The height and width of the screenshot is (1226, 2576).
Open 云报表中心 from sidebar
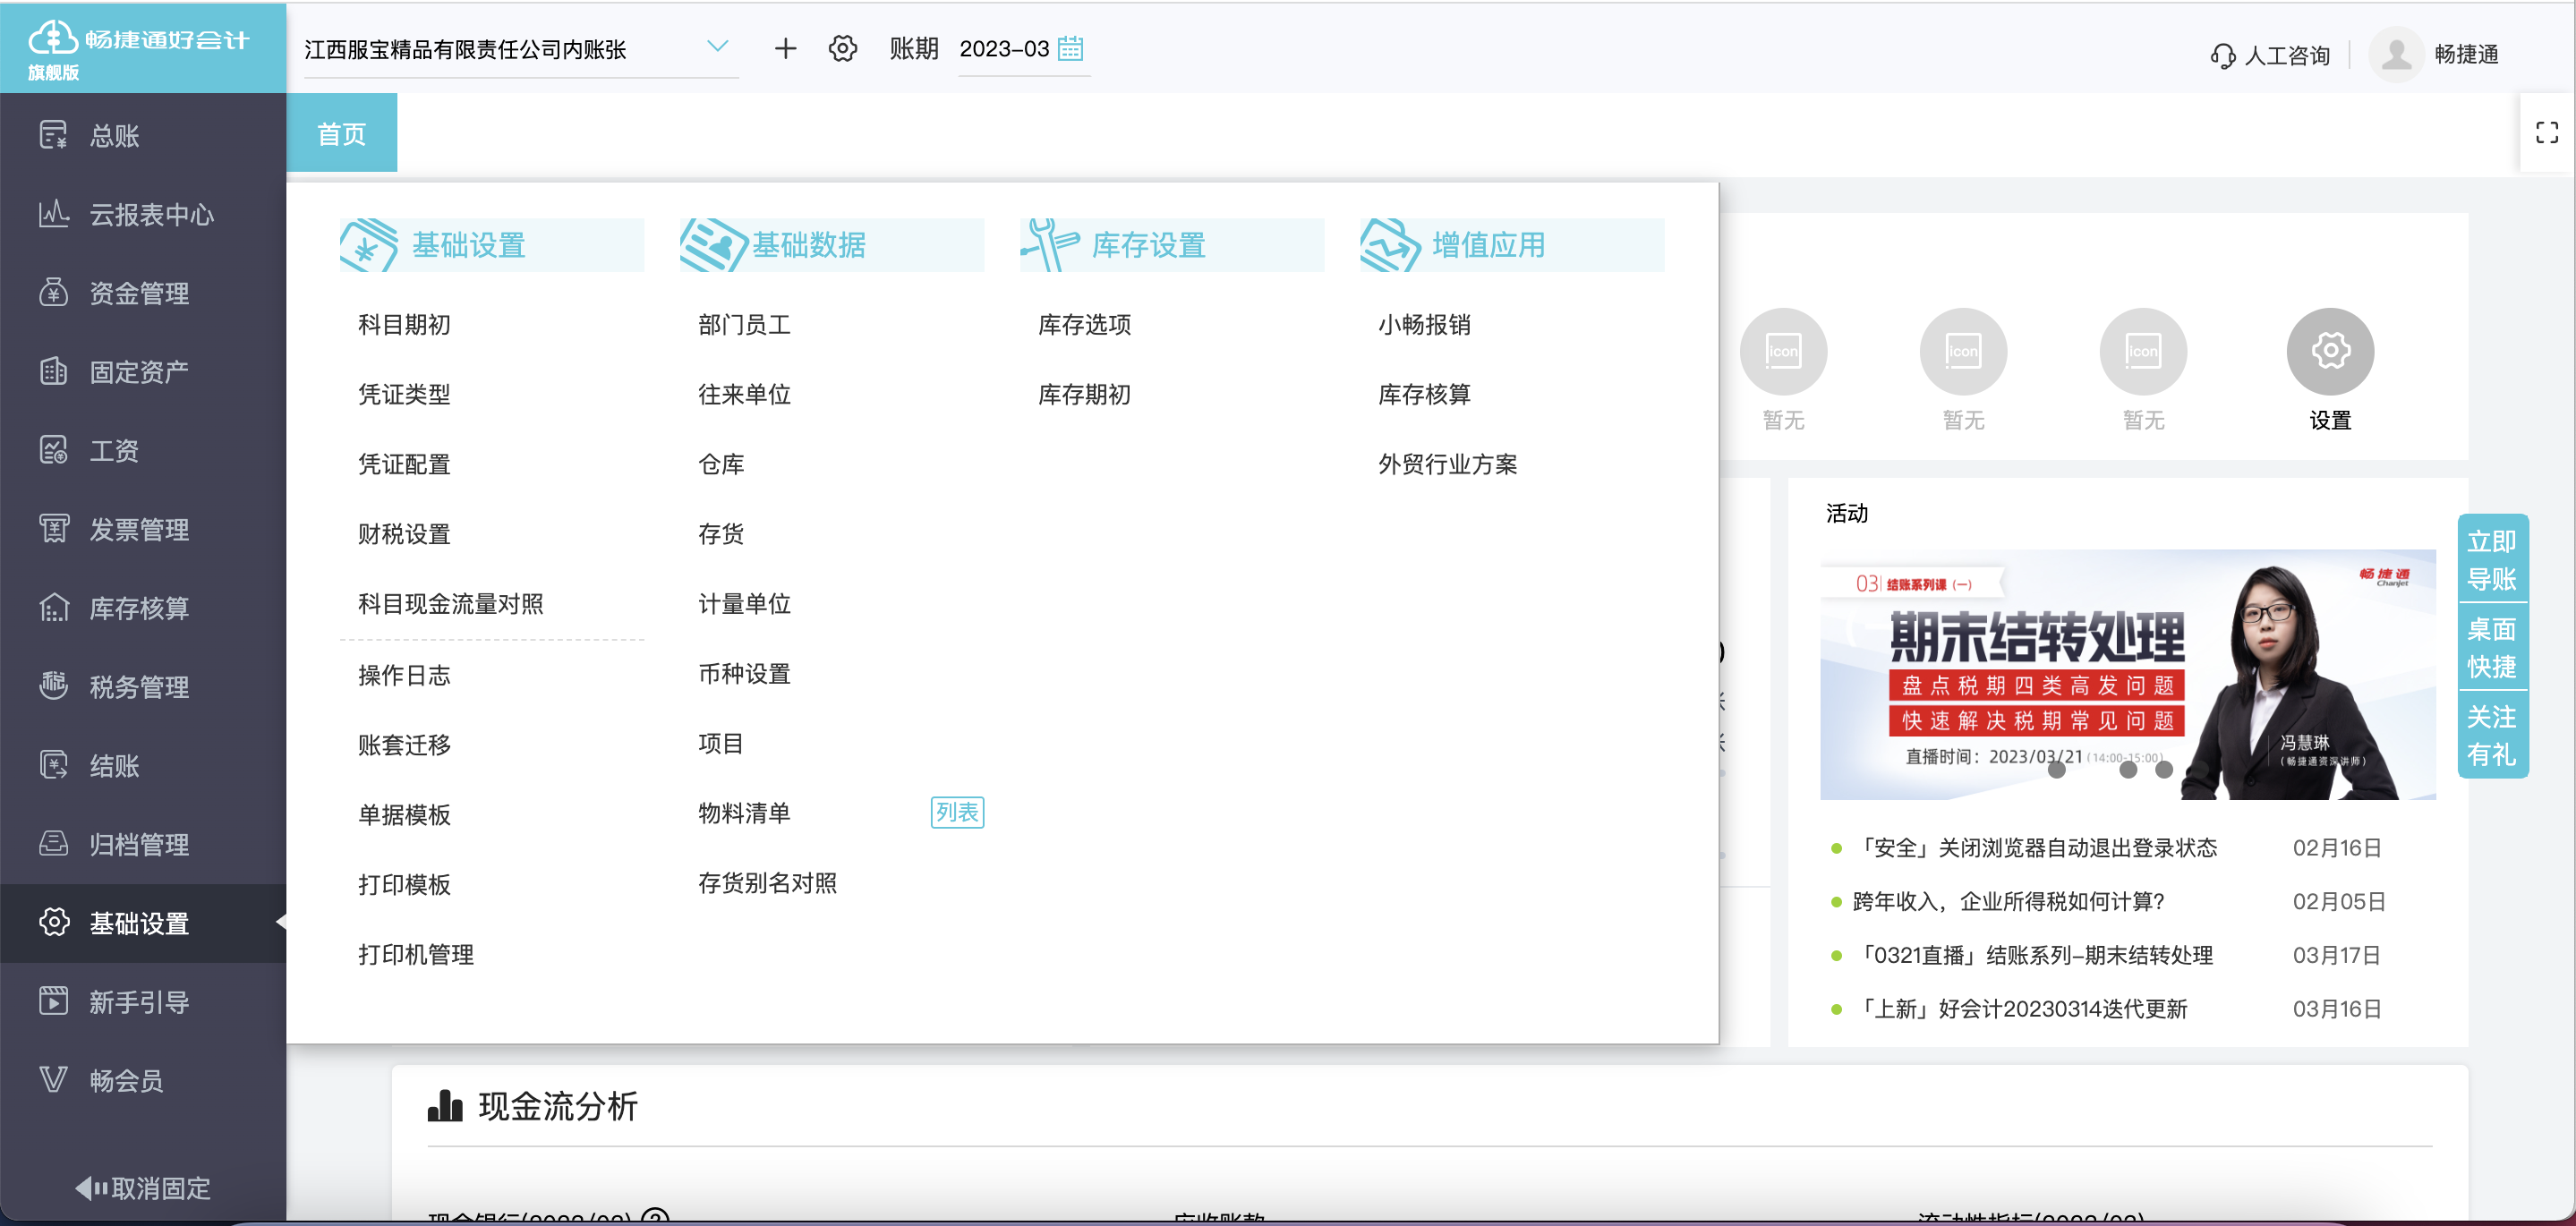[146, 214]
